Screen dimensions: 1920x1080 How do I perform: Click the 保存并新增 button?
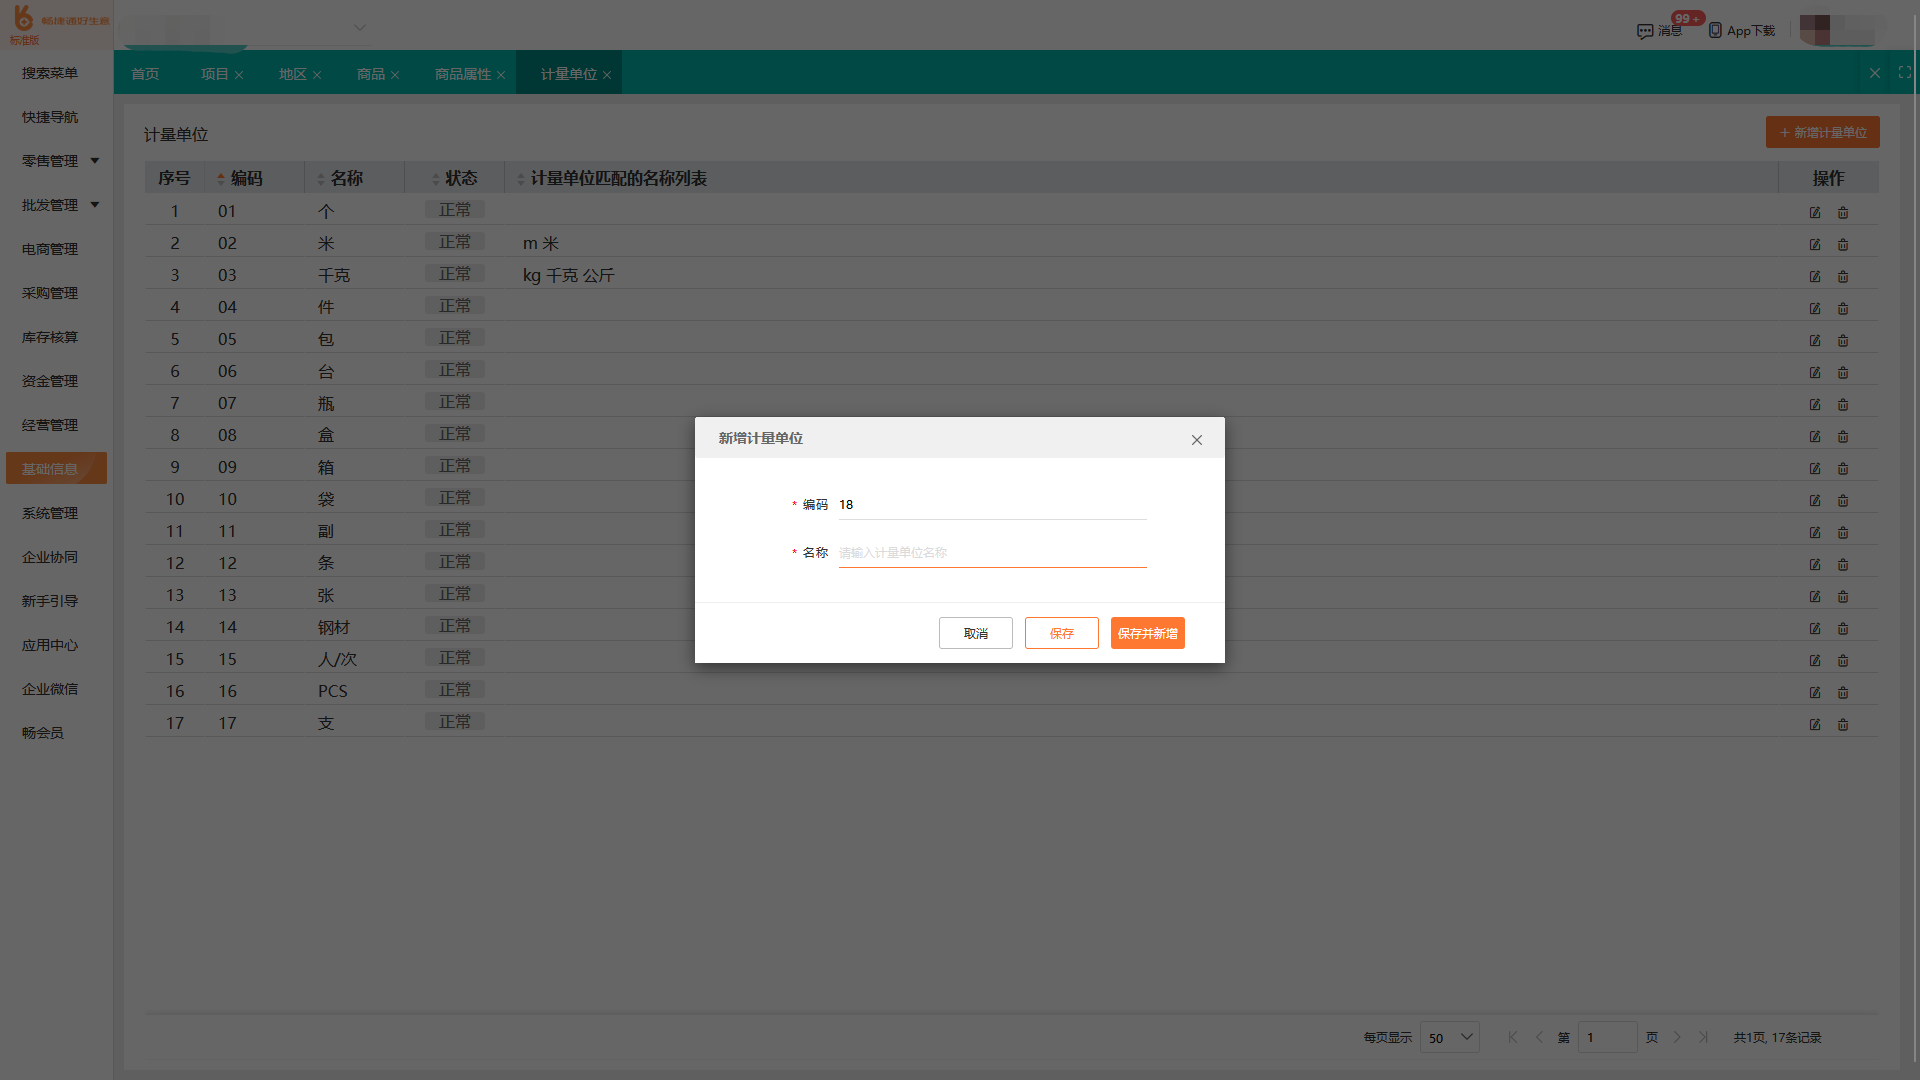1147,633
